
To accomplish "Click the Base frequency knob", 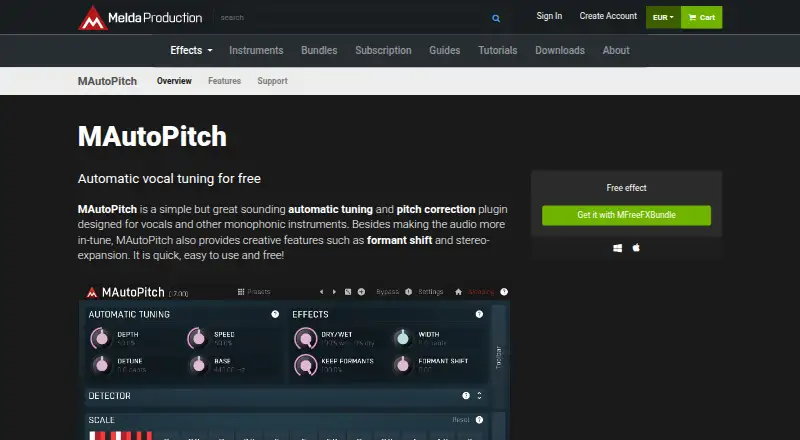I will [198, 364].
